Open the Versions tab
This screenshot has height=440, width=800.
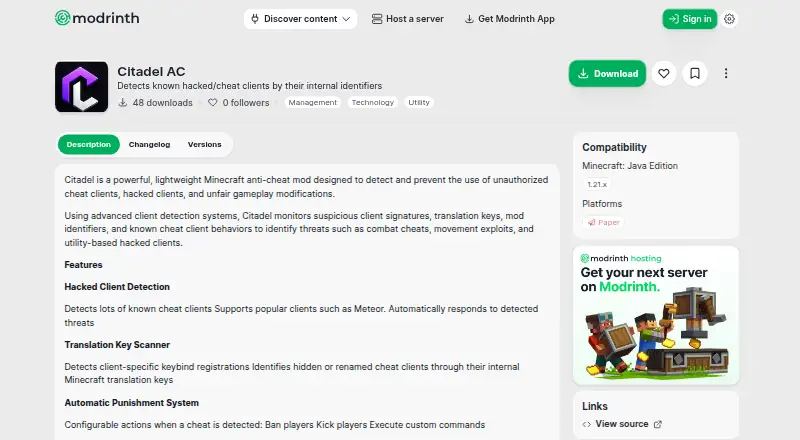[205, 144]
